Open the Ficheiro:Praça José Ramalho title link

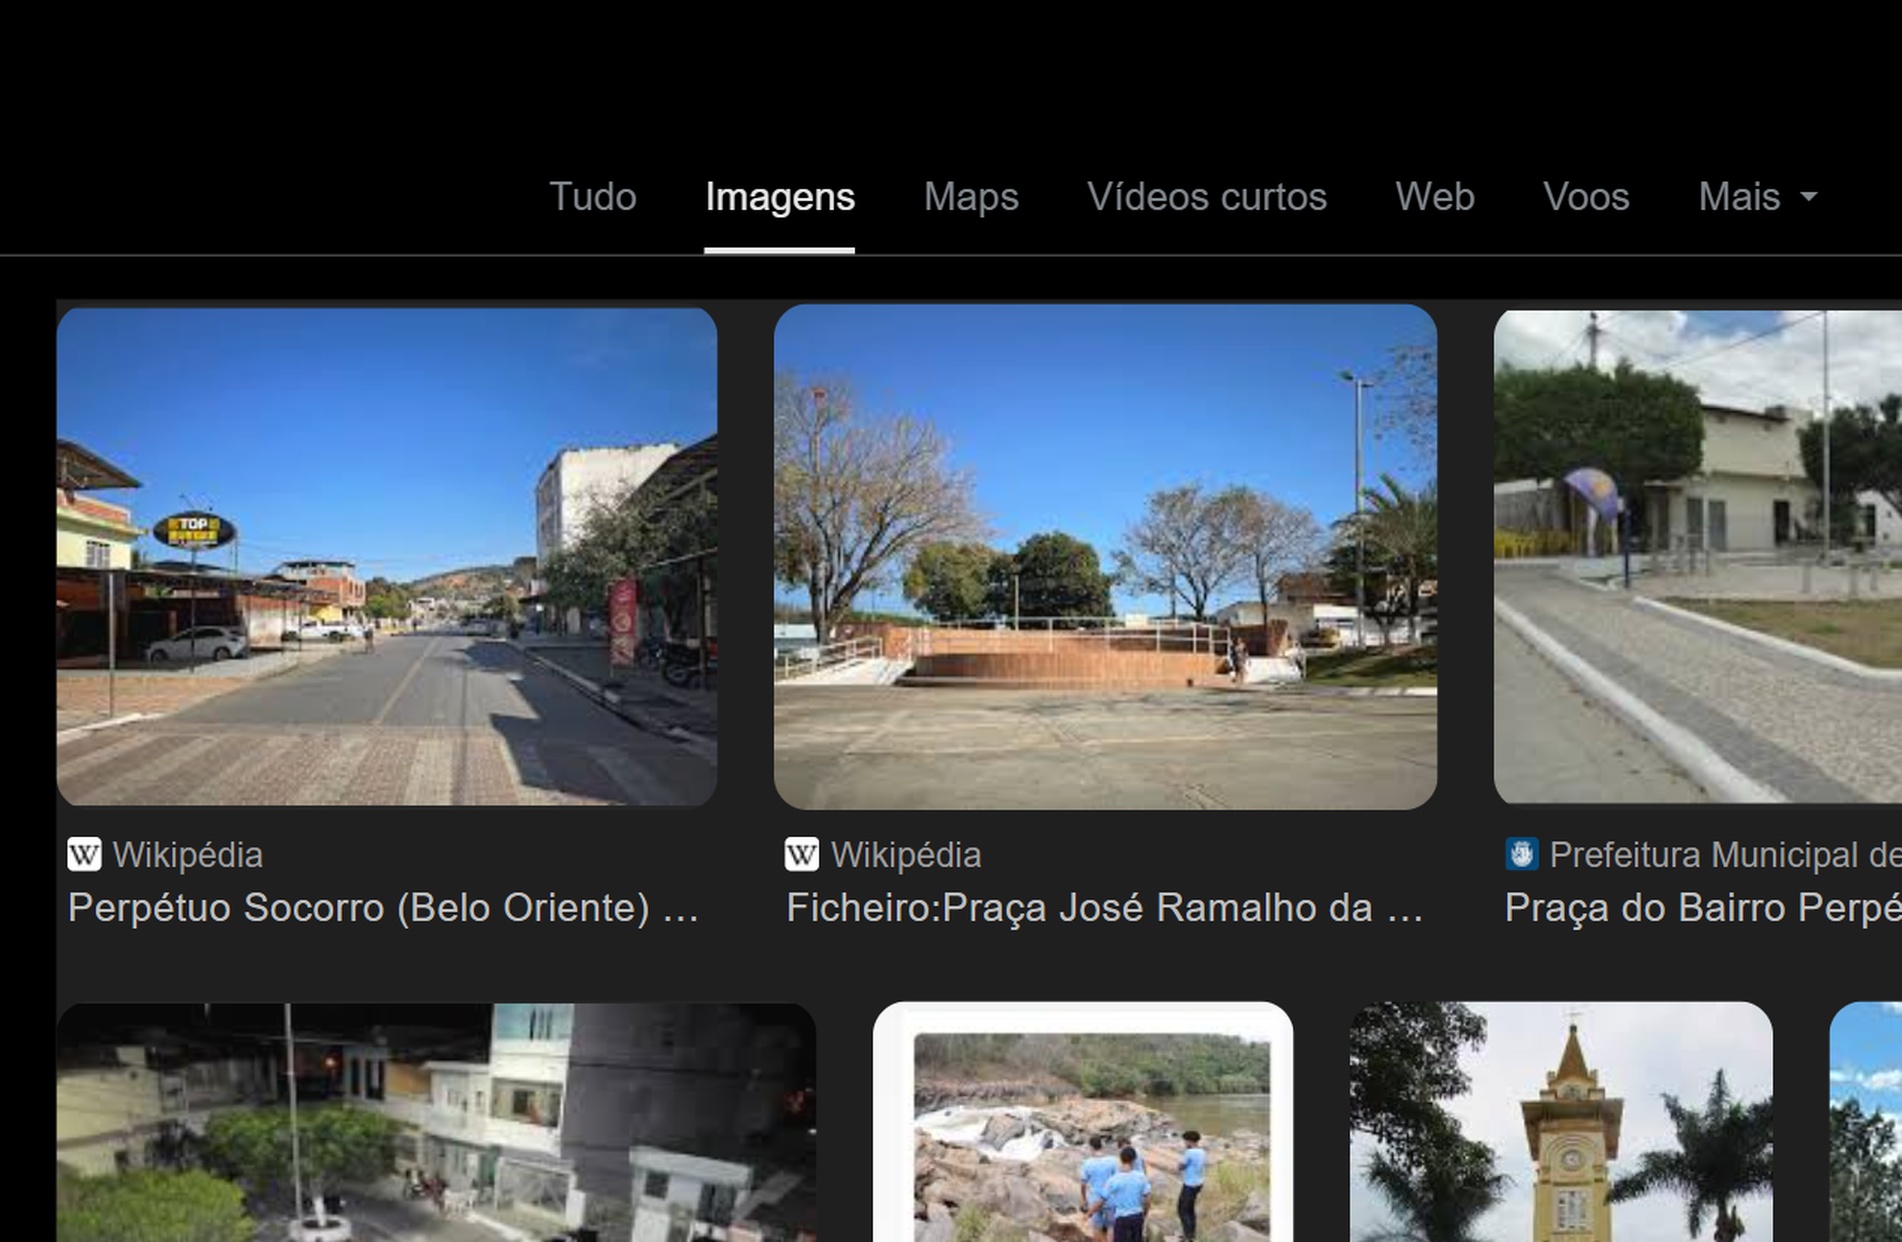1103,908
